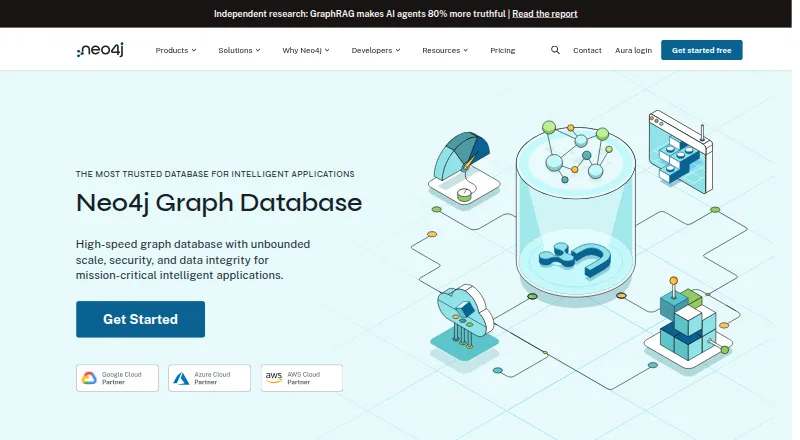Open the Contact link
Screen dimensions: 800x440
[x=587, y=50]
